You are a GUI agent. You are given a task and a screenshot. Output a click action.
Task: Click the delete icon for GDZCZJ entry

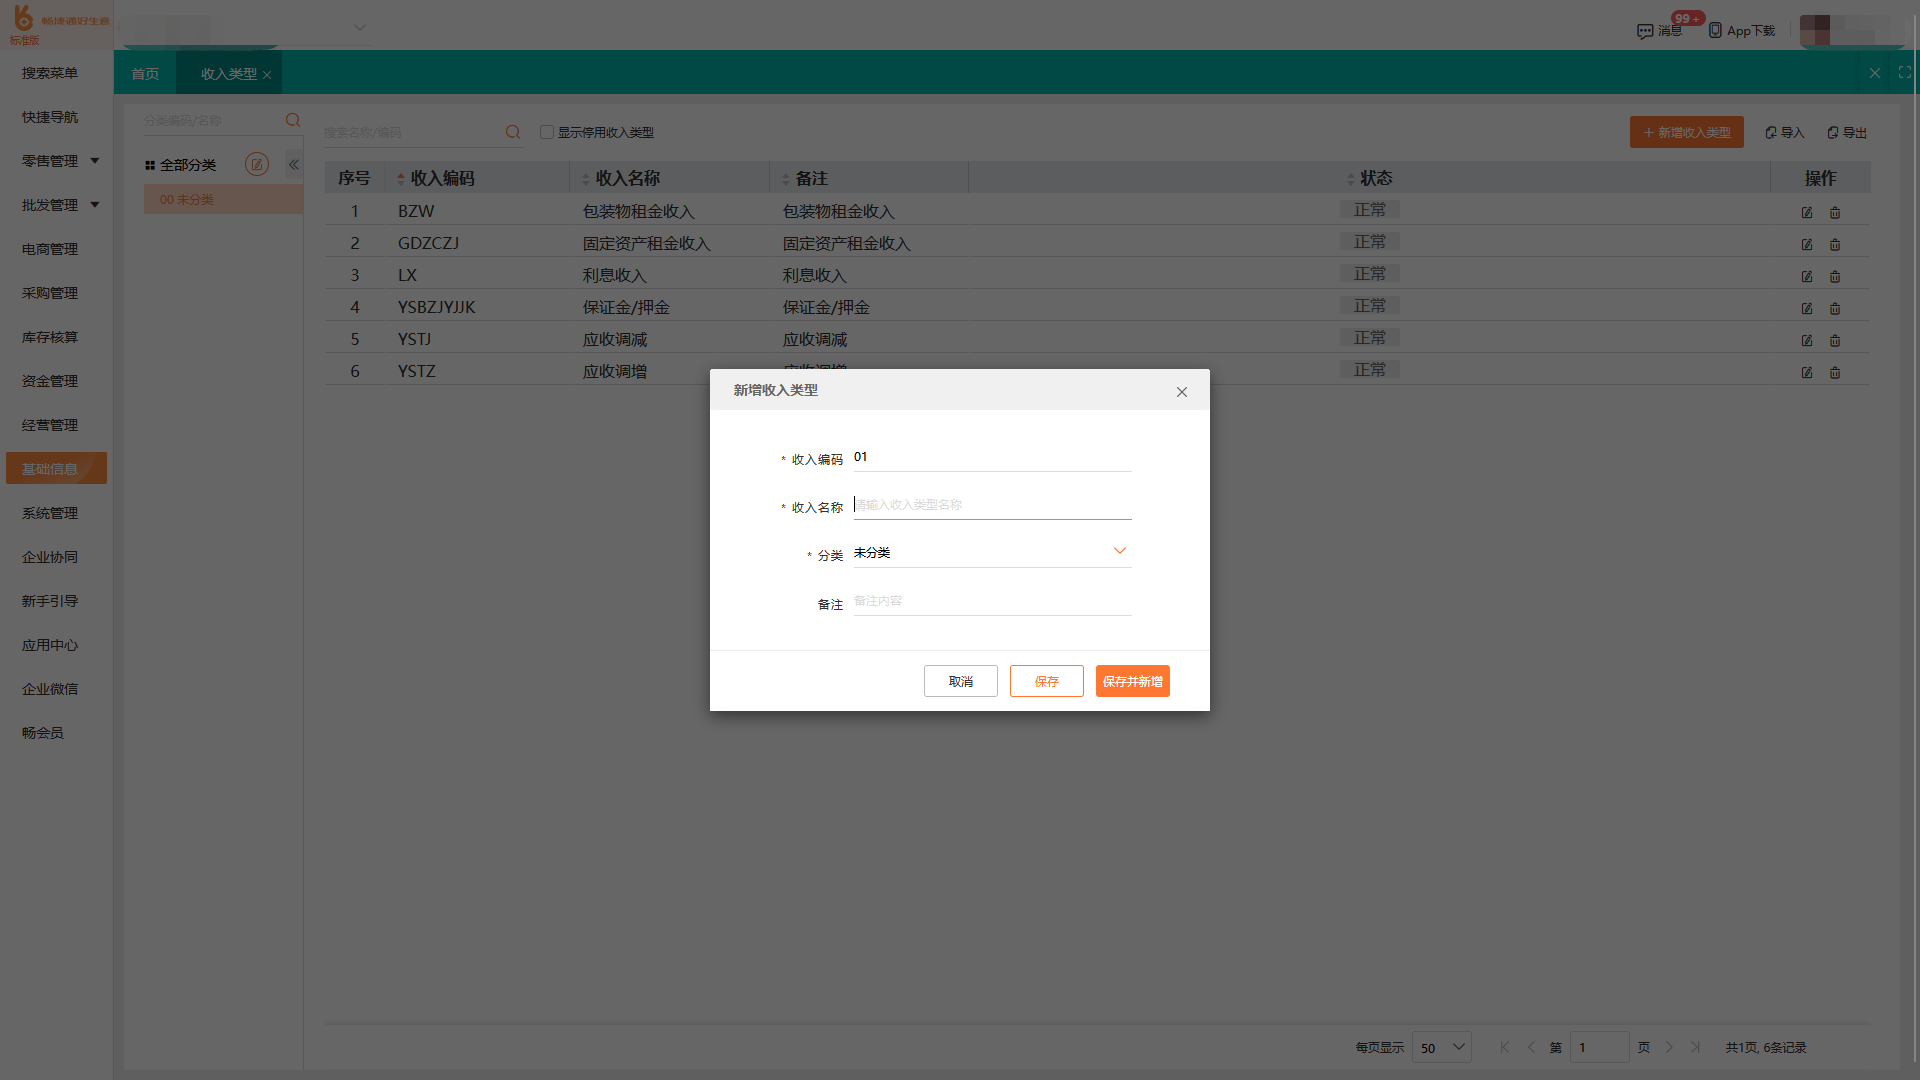click(x=1834, y=244)
